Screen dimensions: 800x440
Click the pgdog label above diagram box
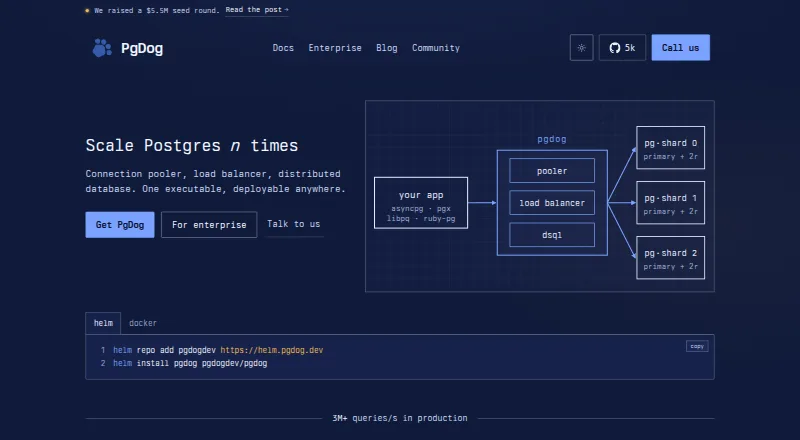(x=552, y=139)
